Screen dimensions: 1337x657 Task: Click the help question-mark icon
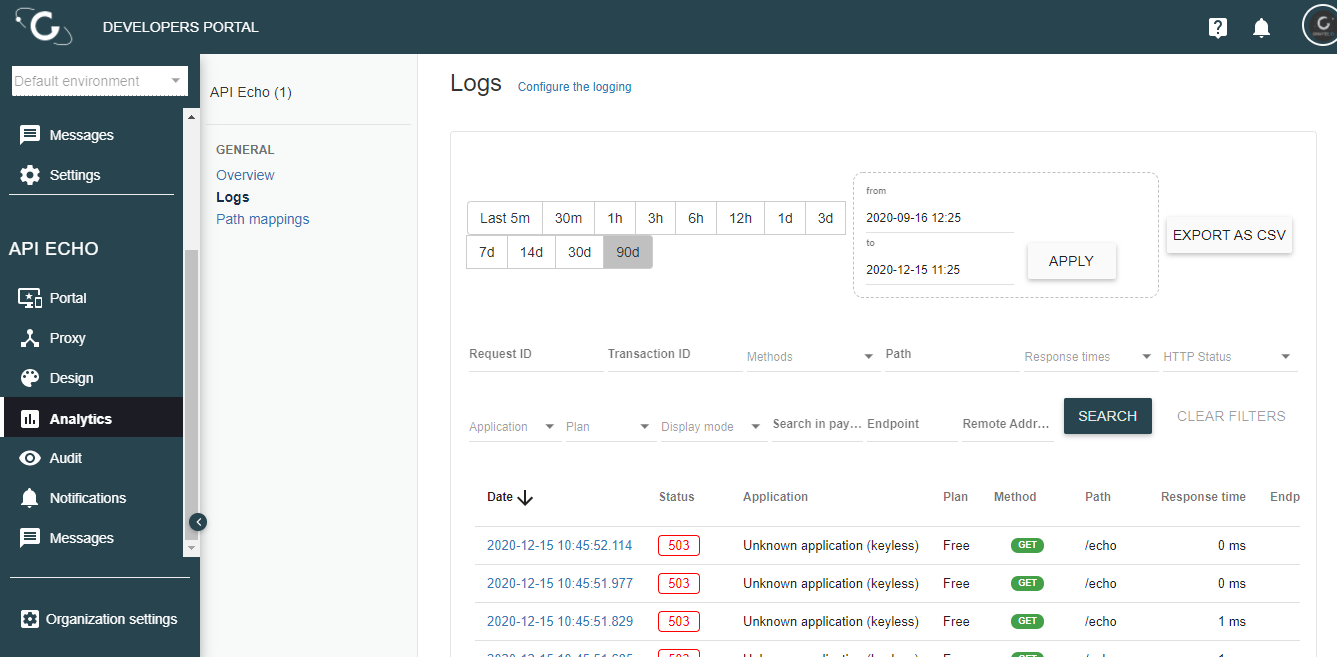click(x=1217, y=26)
